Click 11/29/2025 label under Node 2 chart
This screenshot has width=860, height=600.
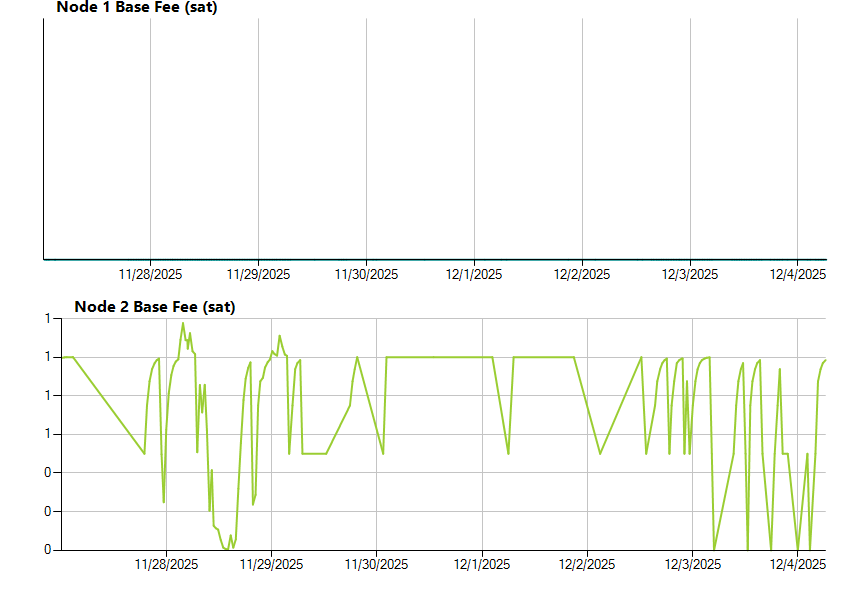pos(271,565)
